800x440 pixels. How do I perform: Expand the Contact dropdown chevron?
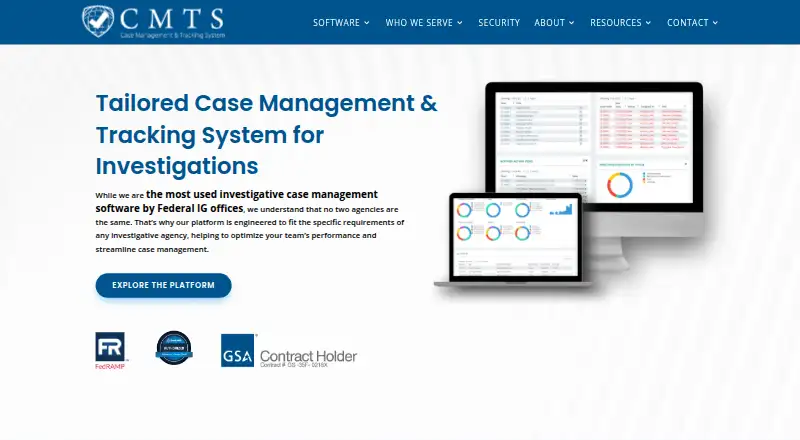point(715,22)
